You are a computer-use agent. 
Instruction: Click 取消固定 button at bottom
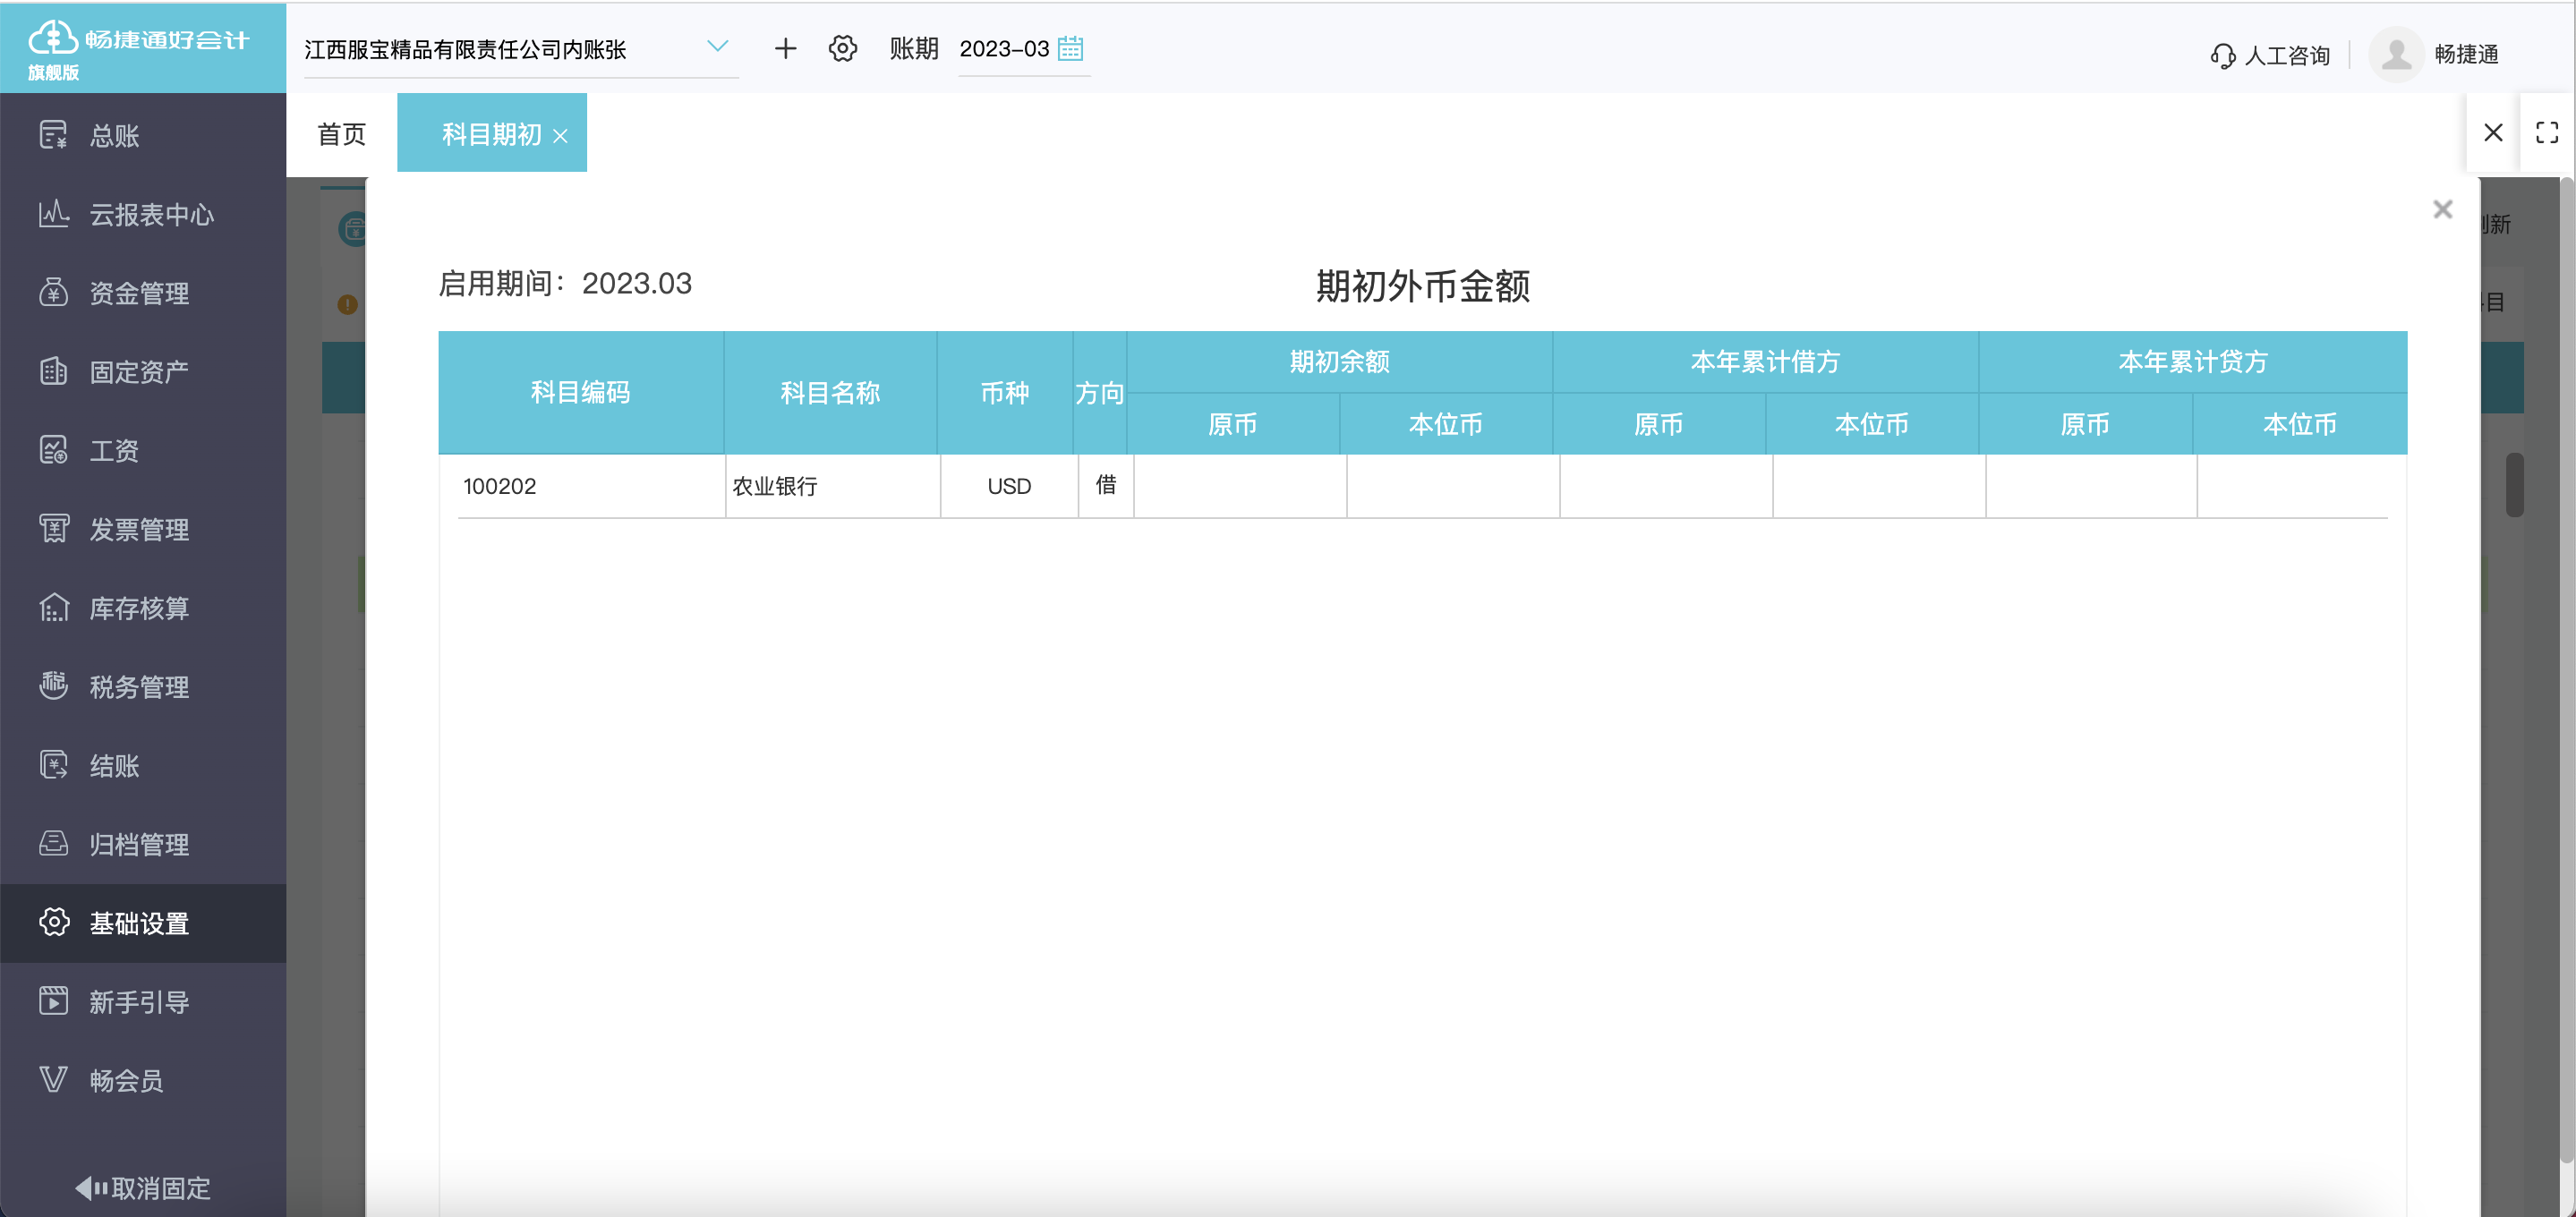pos(143,1186)
